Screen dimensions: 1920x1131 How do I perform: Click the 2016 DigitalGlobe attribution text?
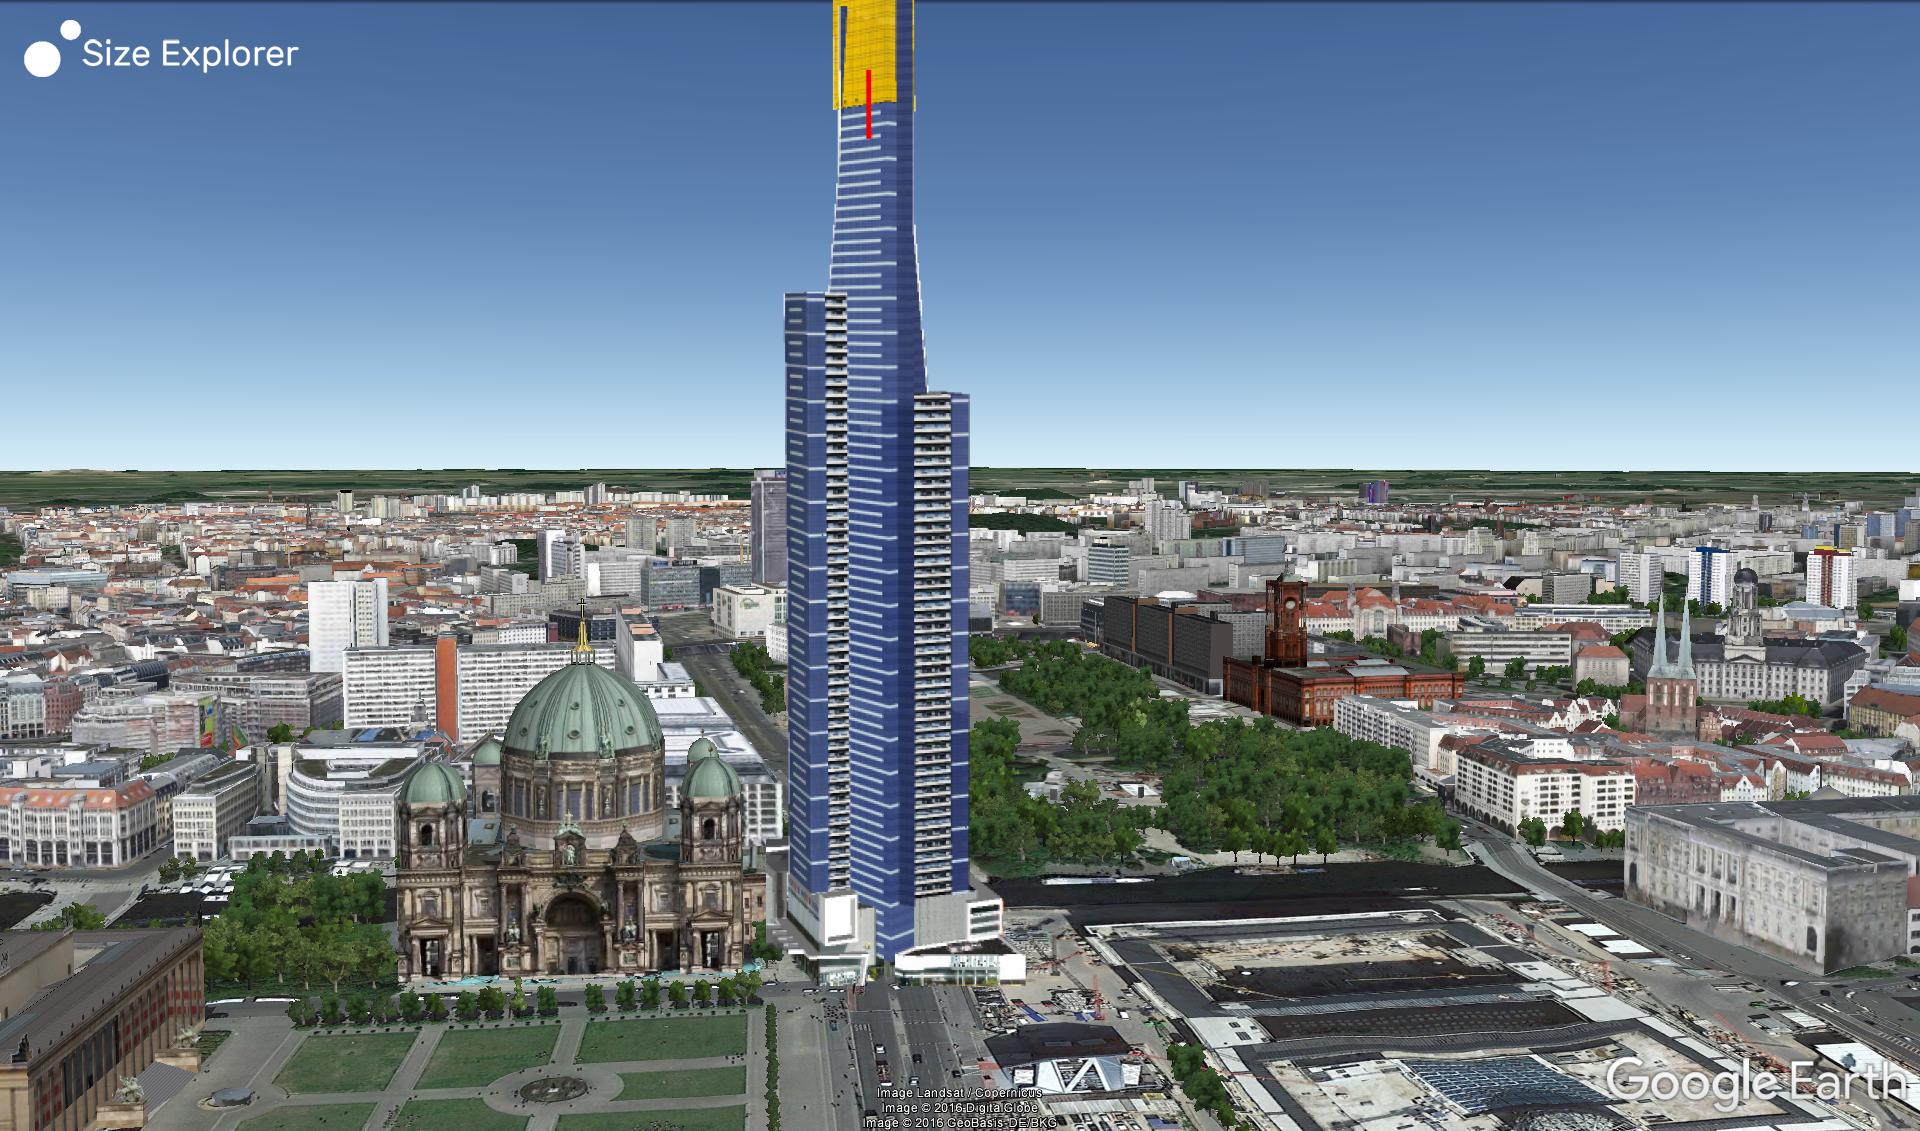coord(959,1107)
